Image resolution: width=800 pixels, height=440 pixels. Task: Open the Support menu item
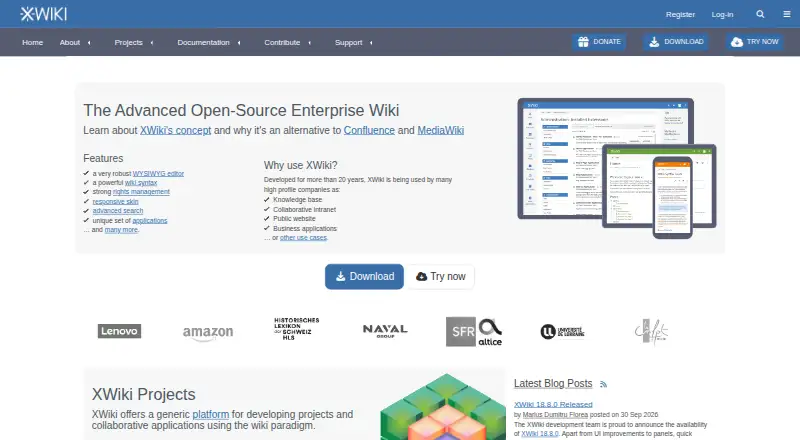[x=348, y=42]
